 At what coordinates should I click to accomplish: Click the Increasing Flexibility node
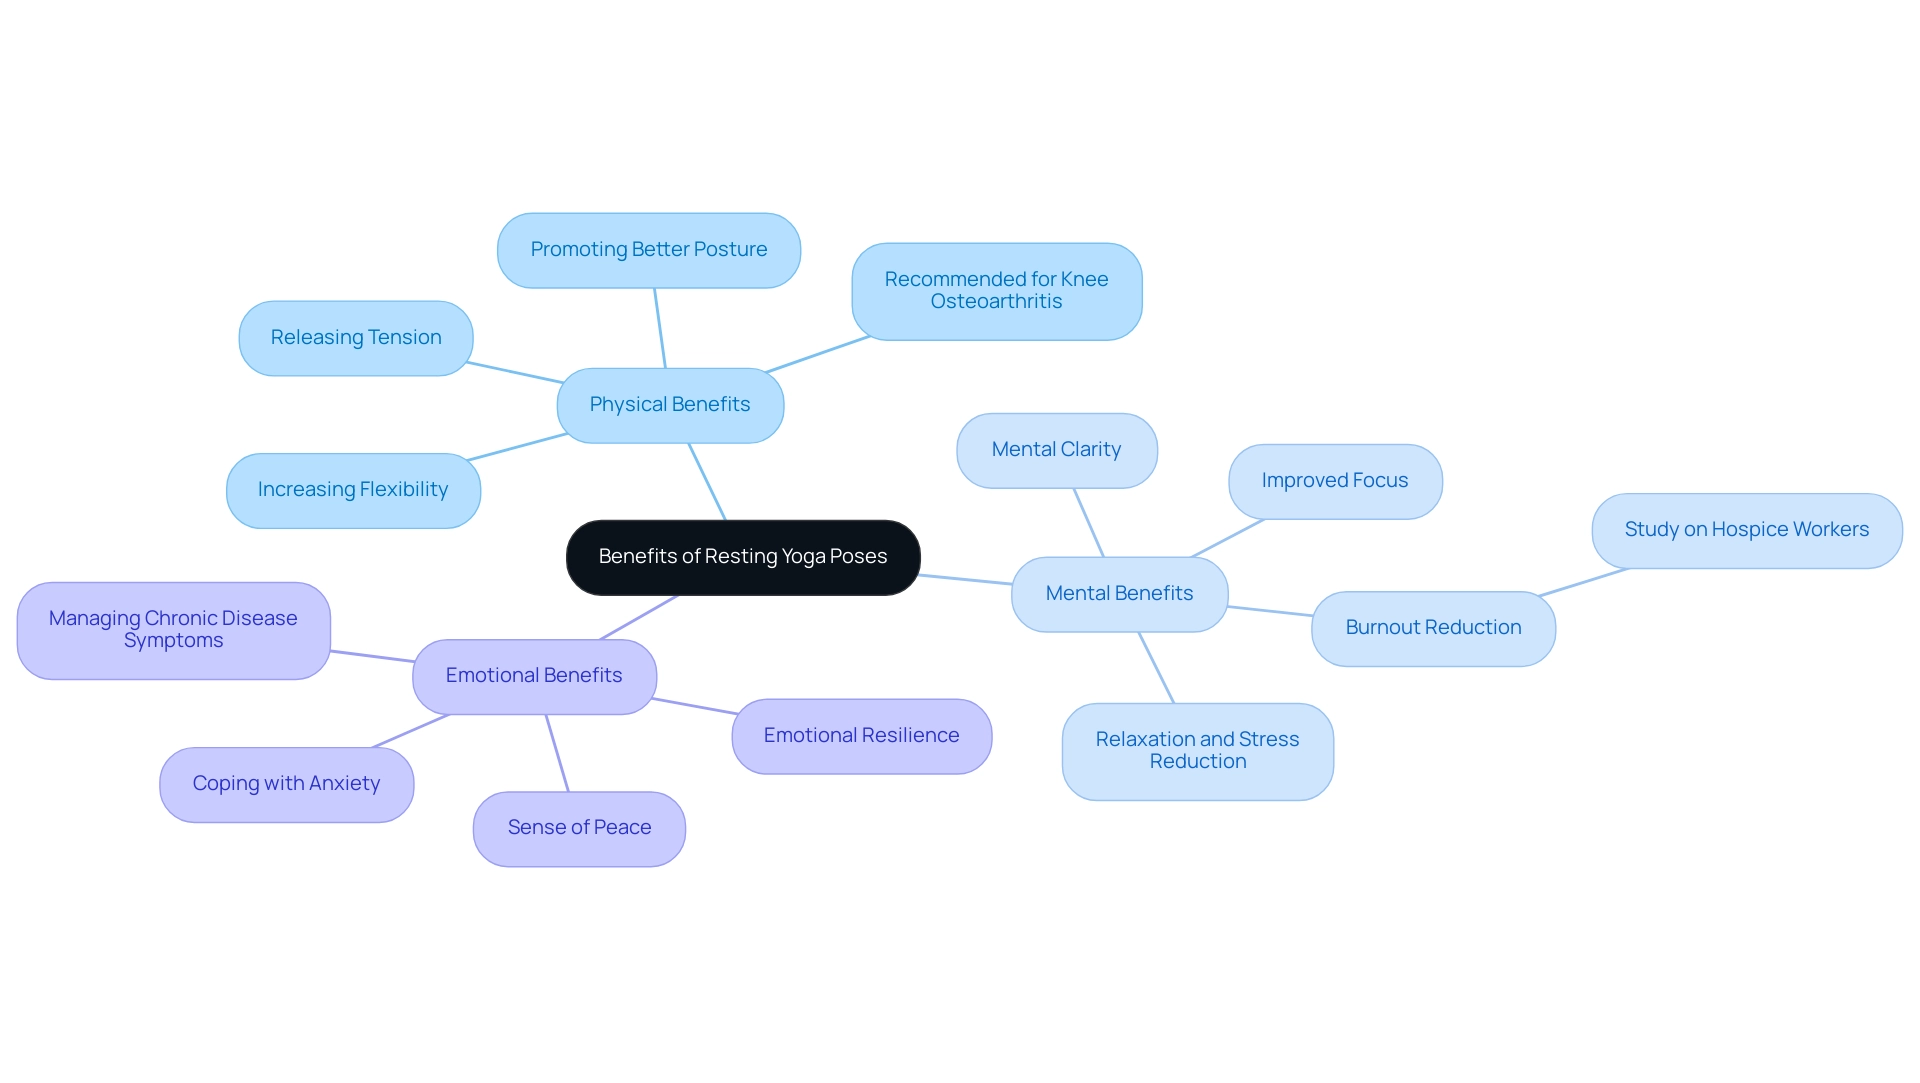pyautogui.click(x=351, y=488)
